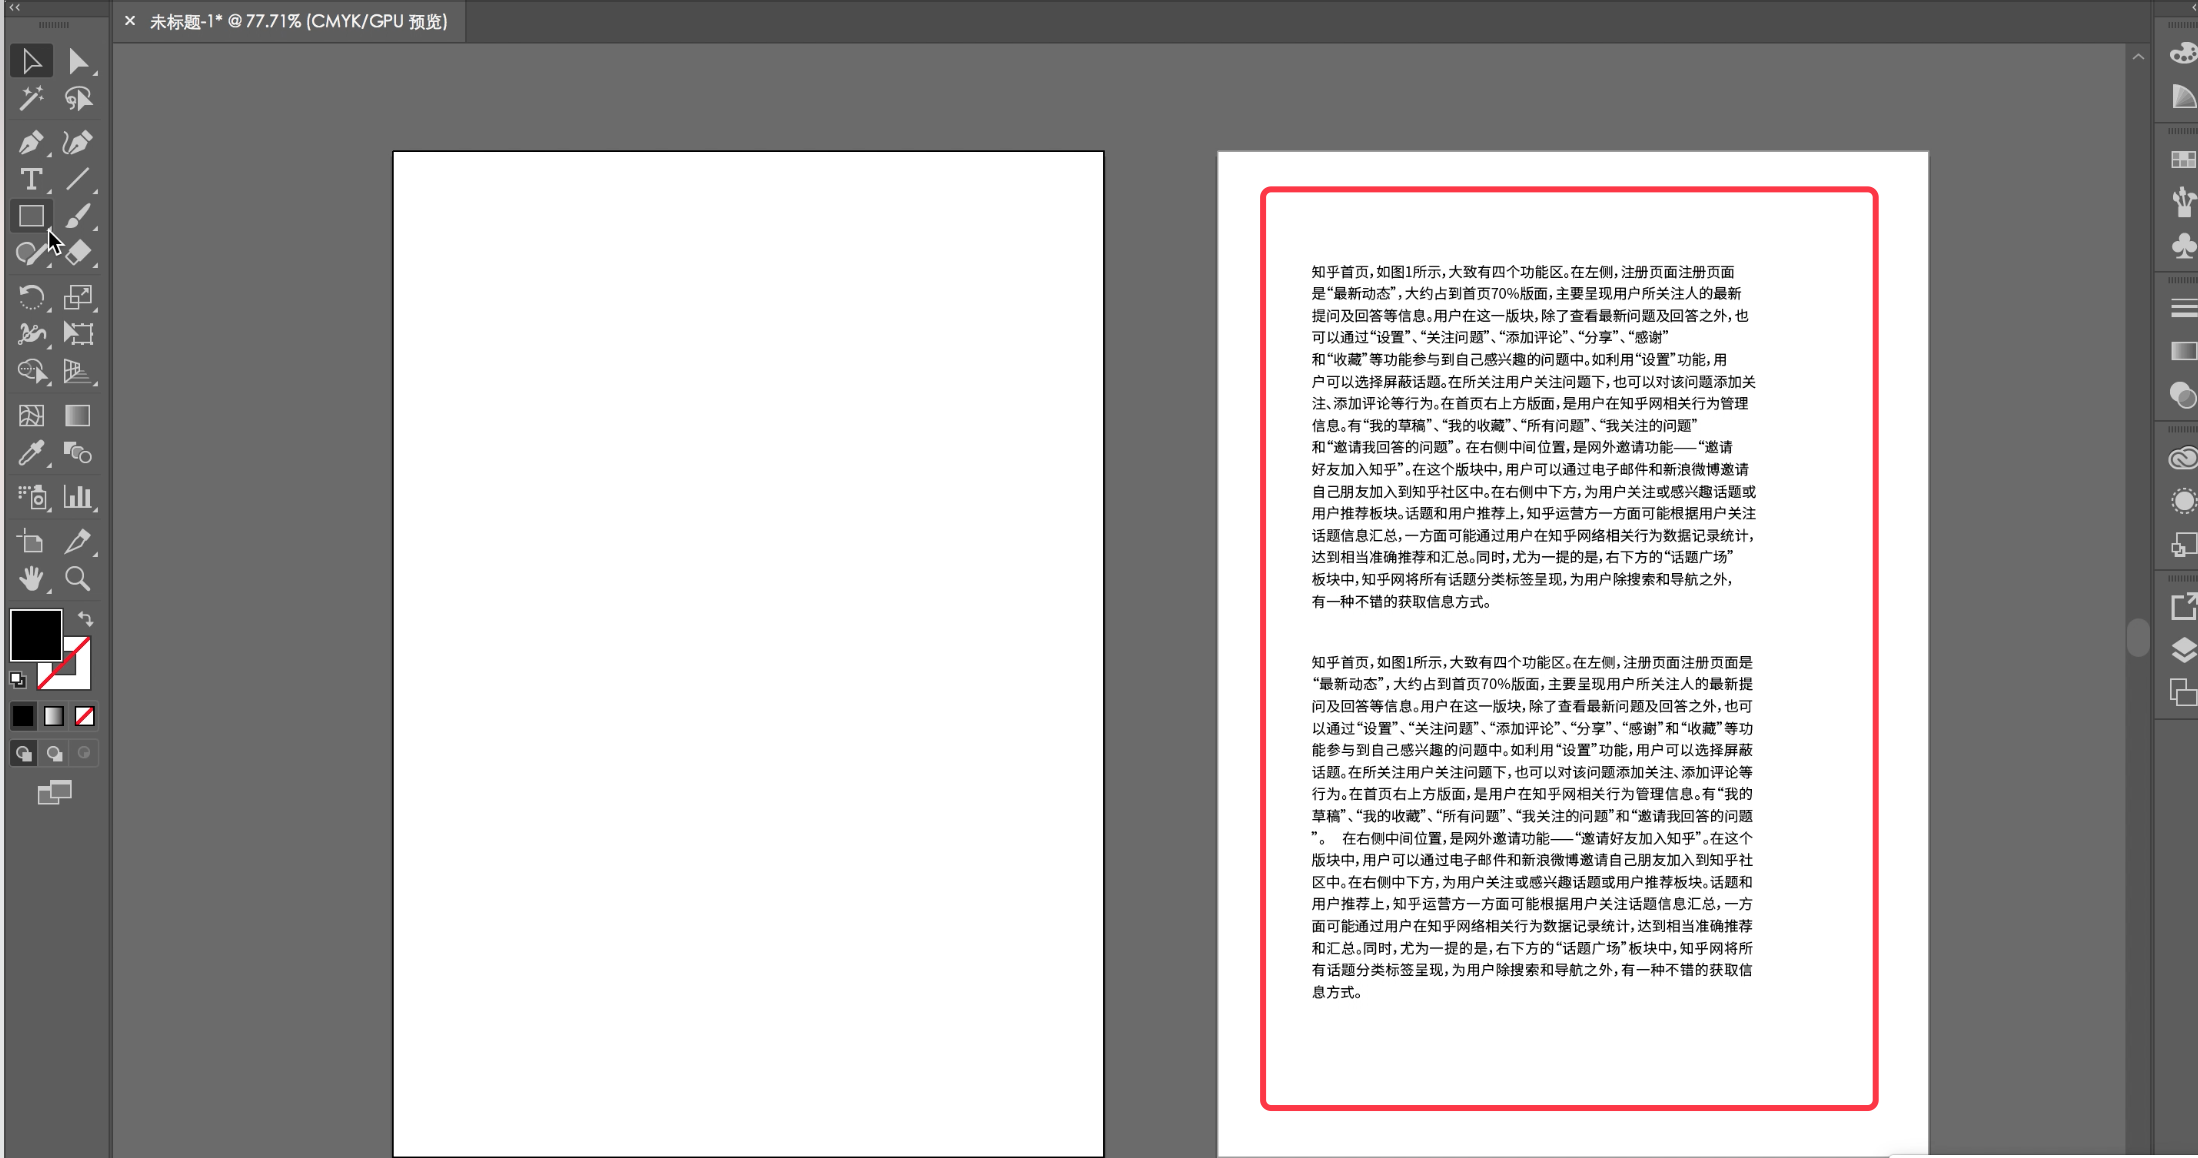Screen dimensions: 2198x1158
Task: Select the Rotate tool
Action: tap(30, 297)
